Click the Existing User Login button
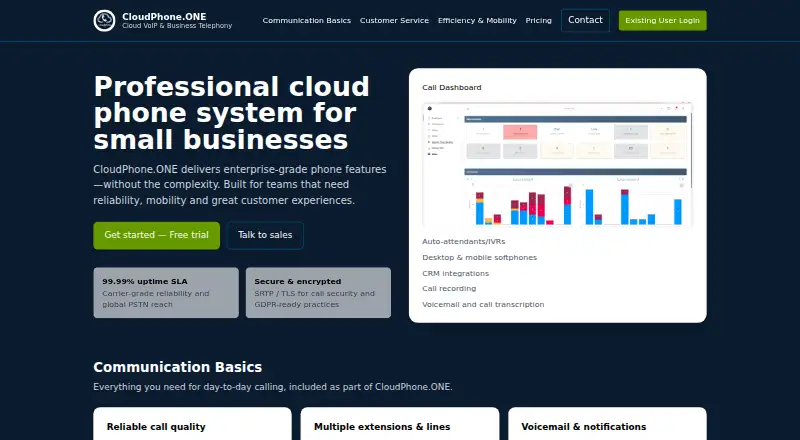The height and width of the screenshot is (440, 800). pyautogui.click(x=663, y=20)
